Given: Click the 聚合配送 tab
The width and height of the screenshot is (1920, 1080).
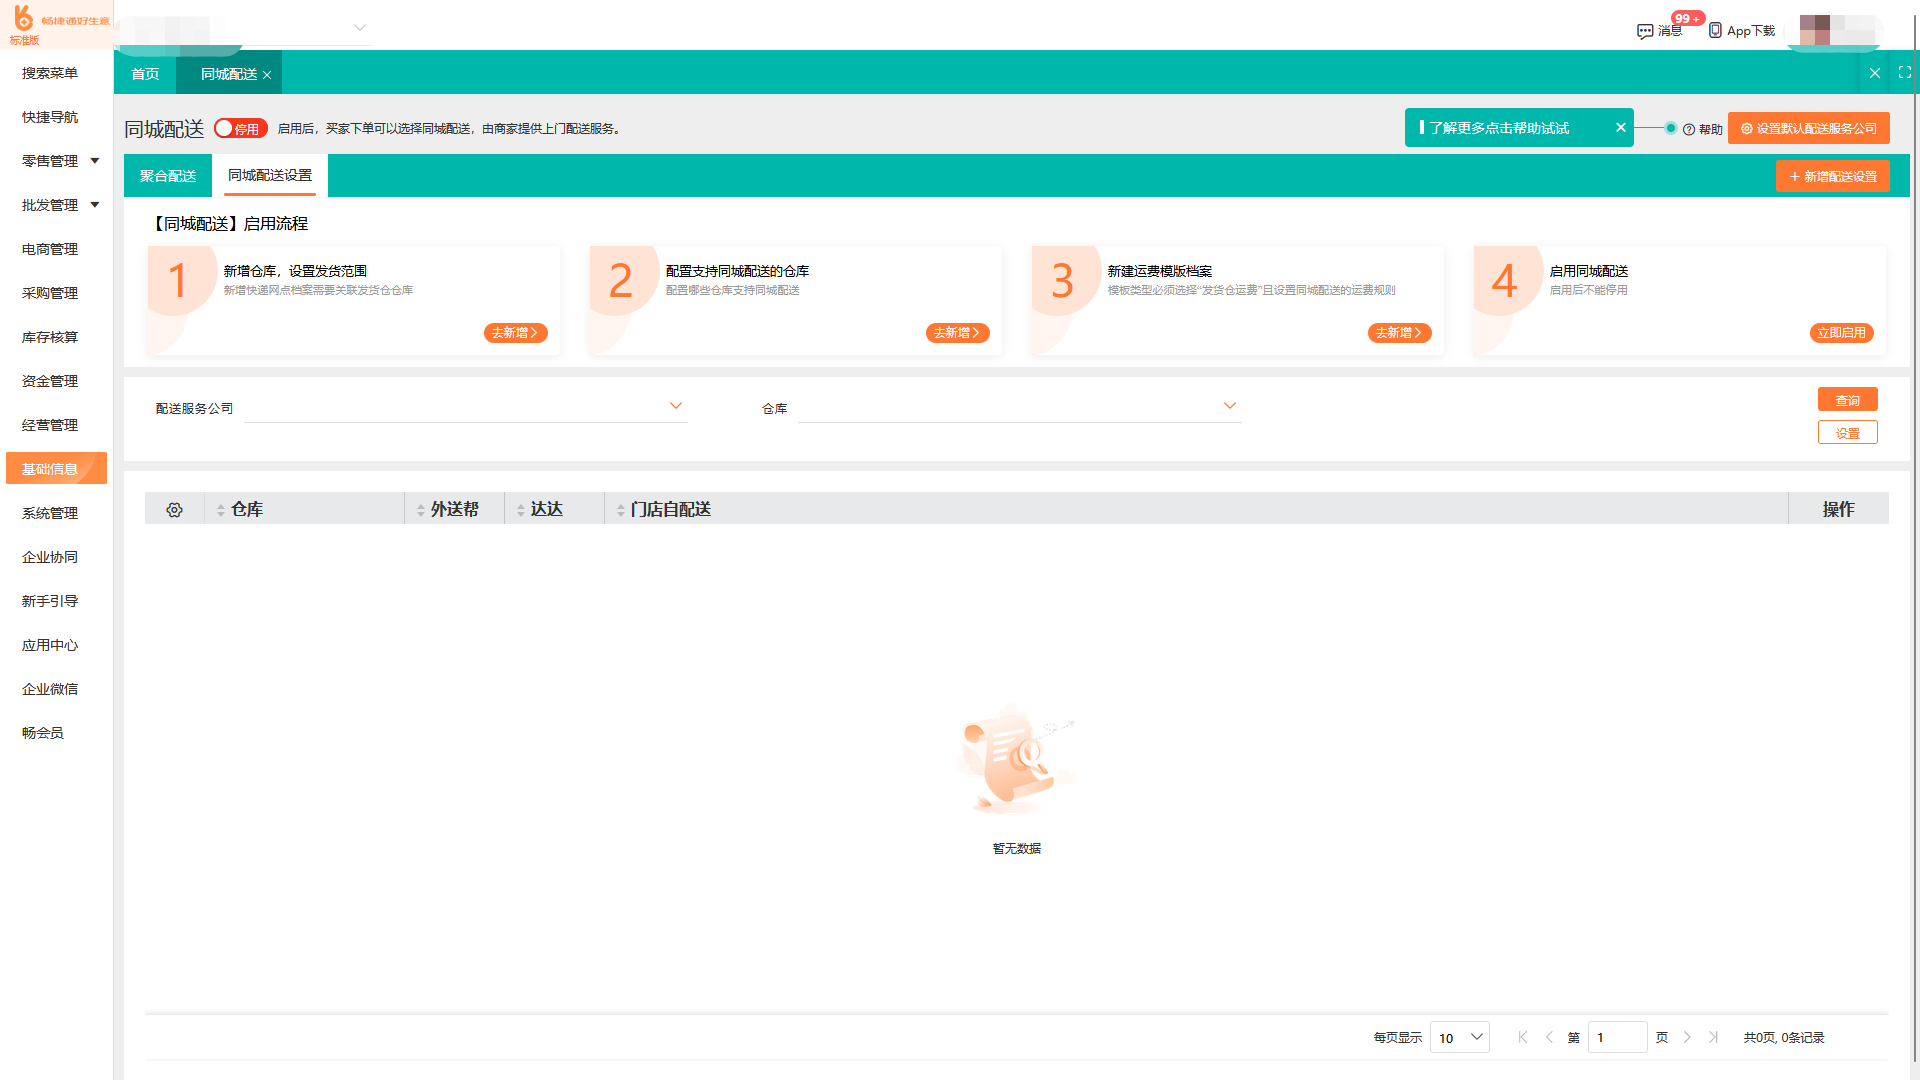Looking at the screenshot, I should [x=167, y=174].
